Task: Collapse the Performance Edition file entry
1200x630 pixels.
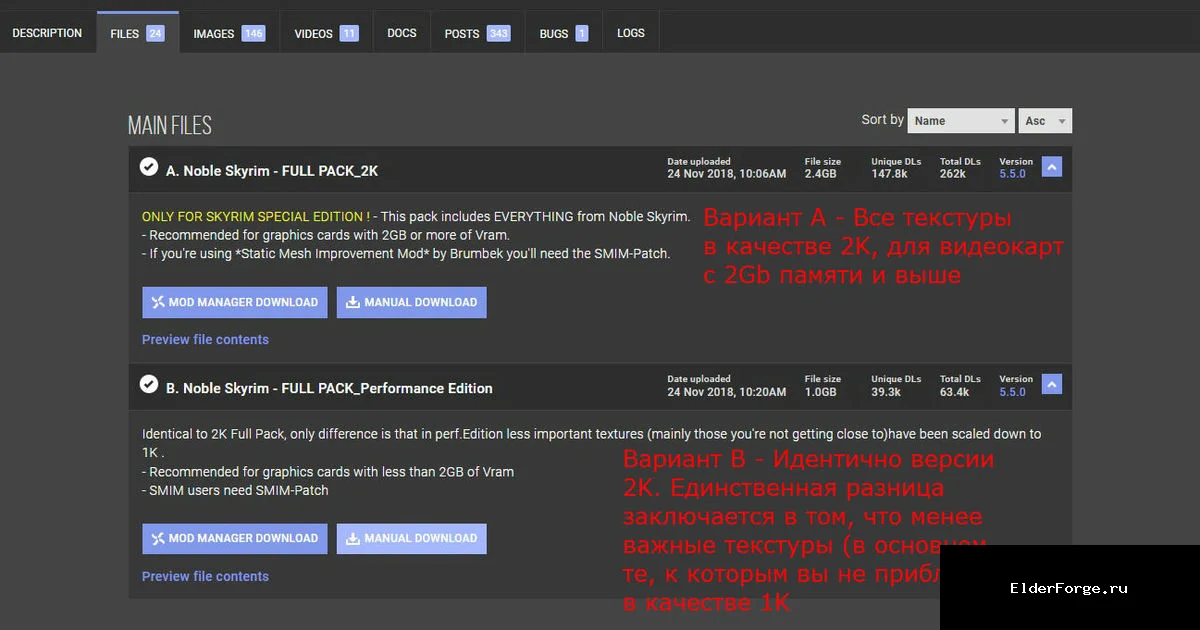Action: click(x=1051, y=385)
